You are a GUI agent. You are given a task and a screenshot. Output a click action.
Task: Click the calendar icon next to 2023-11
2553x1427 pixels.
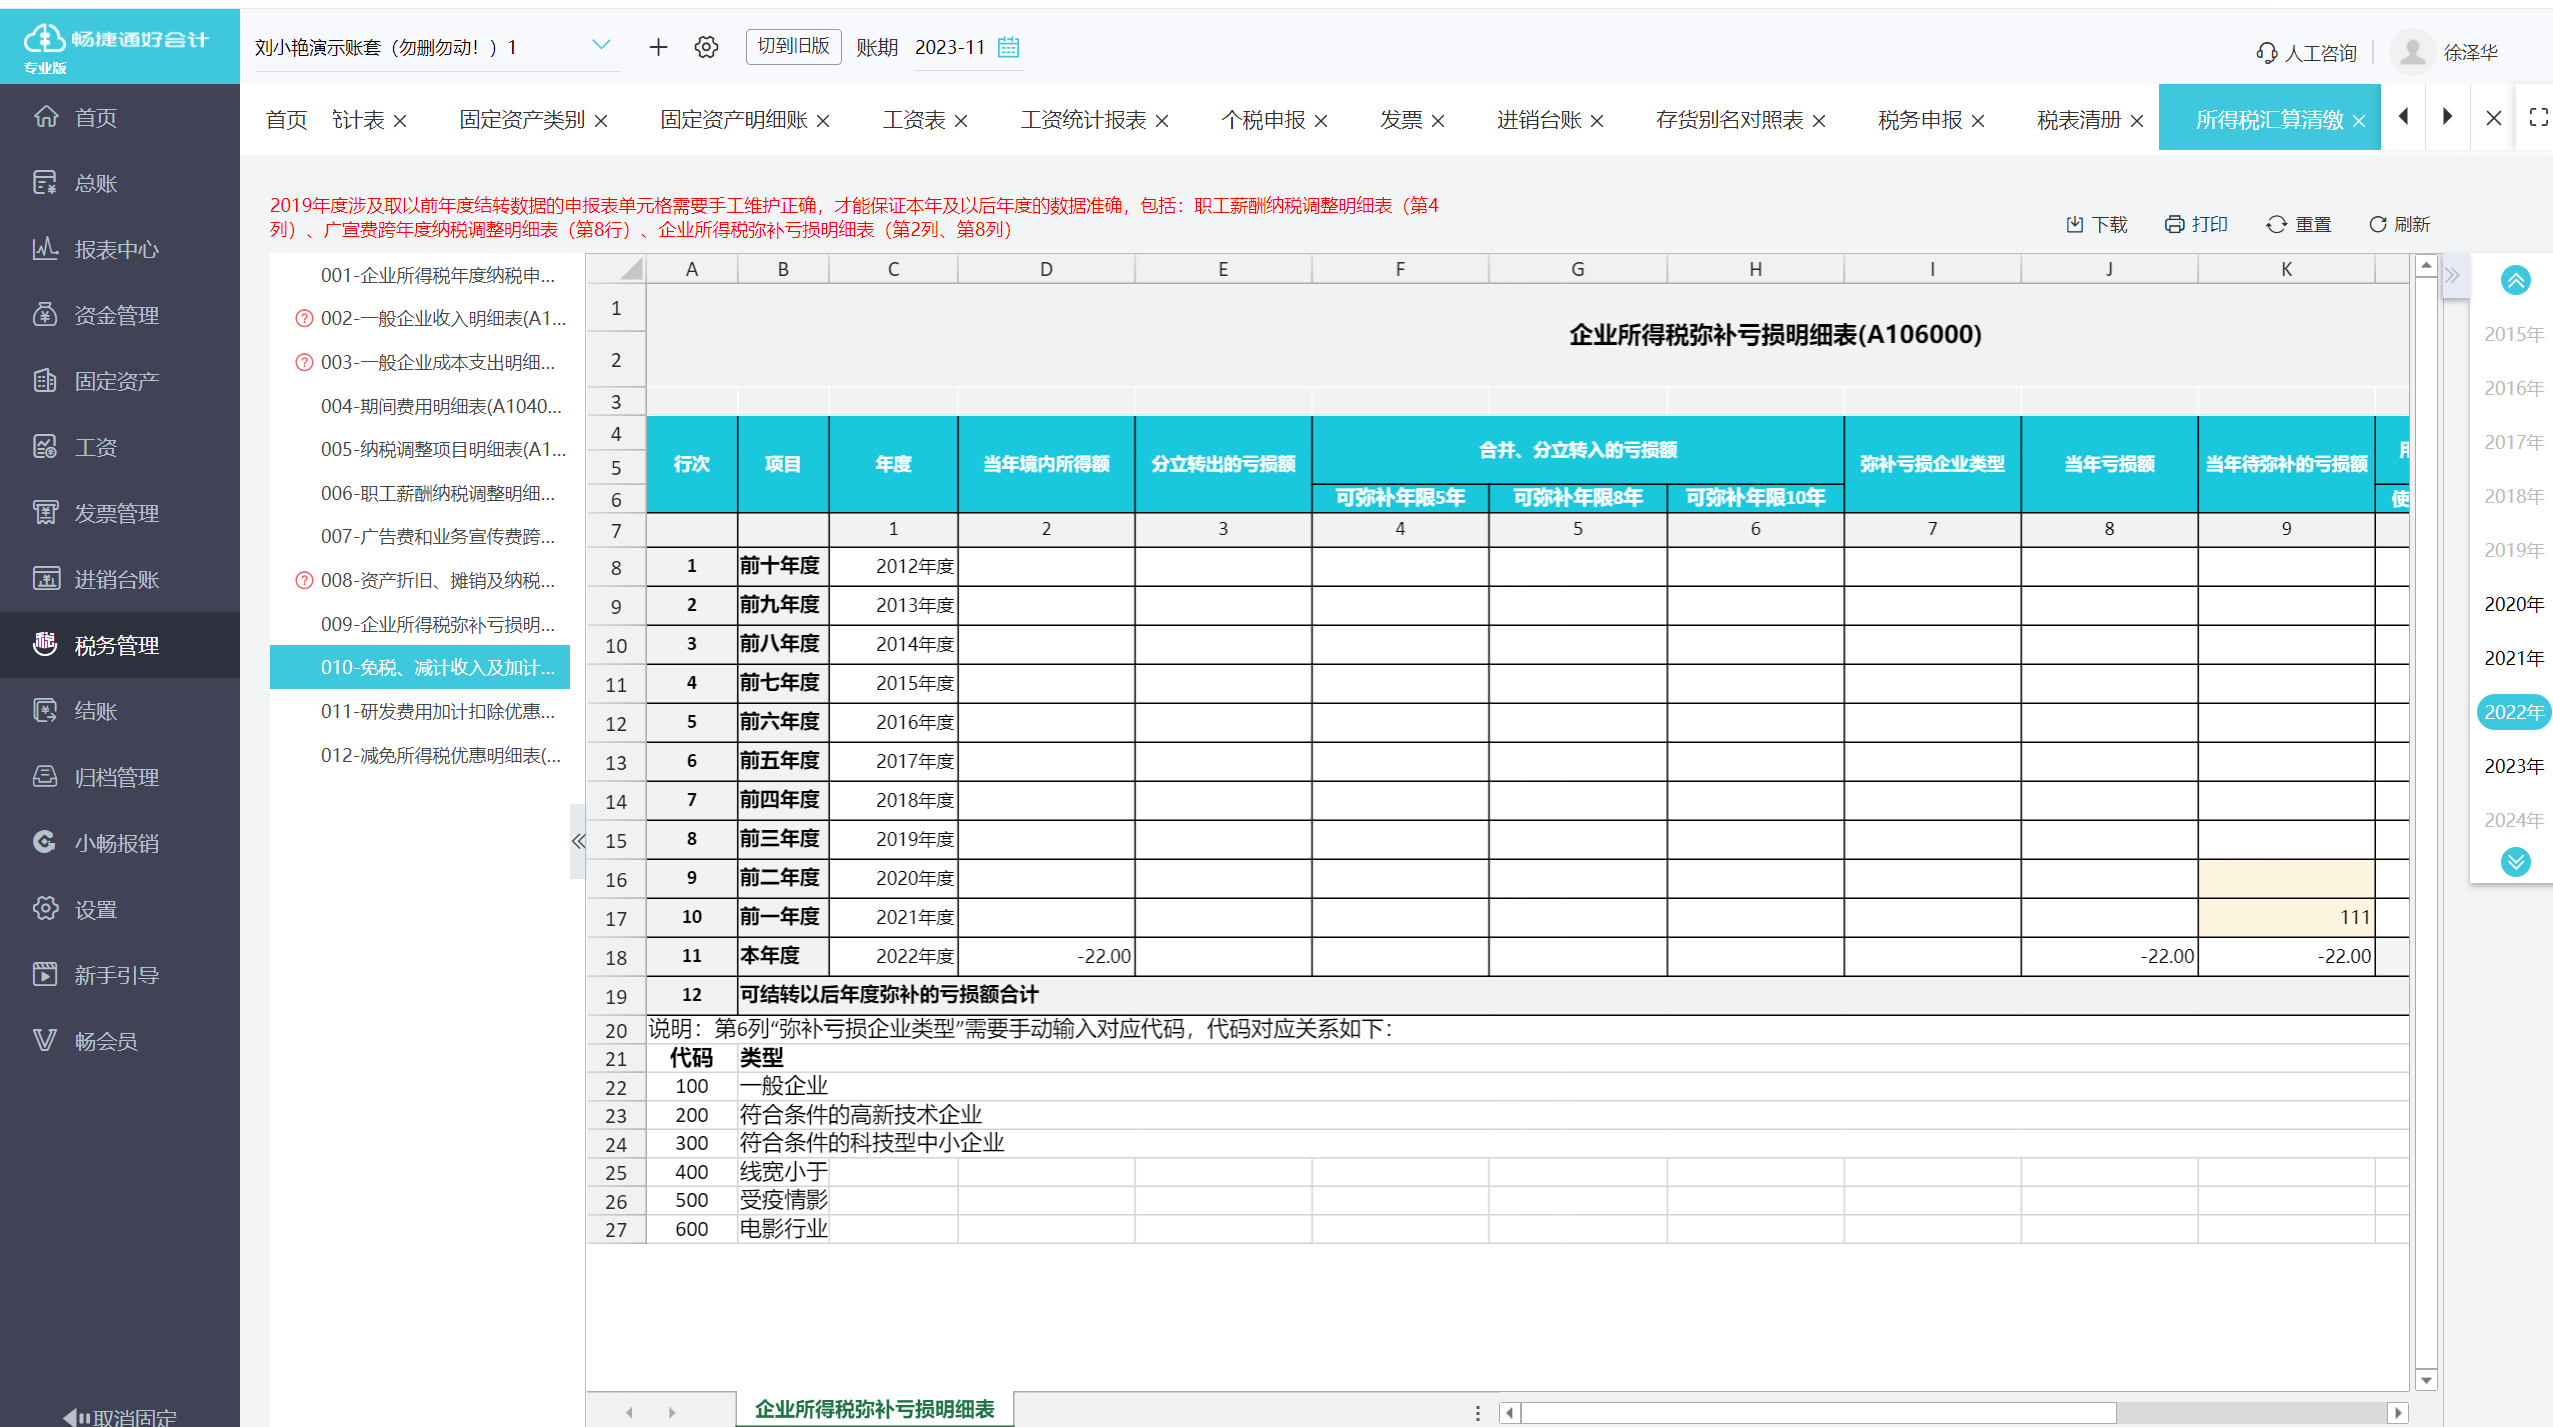(x=1015, y=47)
